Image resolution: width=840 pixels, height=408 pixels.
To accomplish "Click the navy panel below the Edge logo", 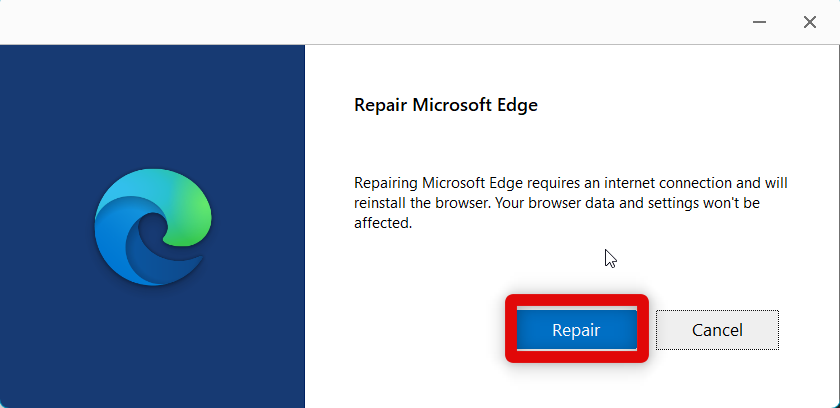I will [x=153, y=350].
